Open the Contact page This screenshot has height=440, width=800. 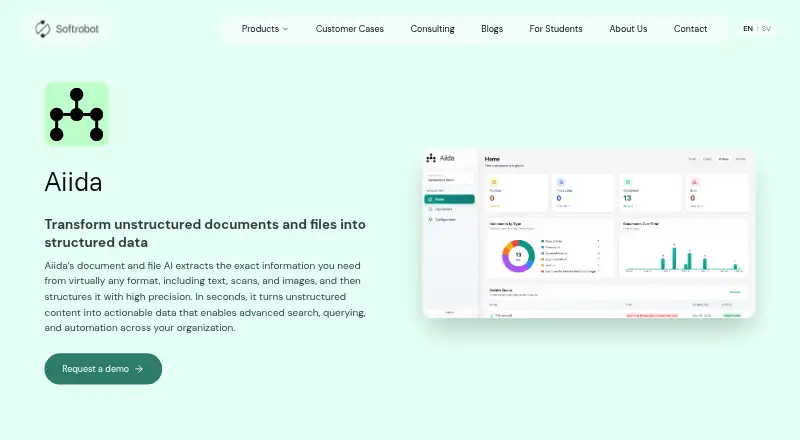(690, 29)
